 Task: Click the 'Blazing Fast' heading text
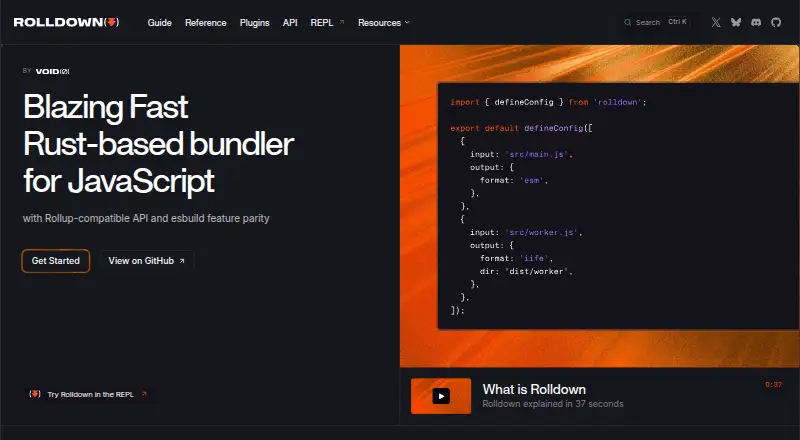[x=106, y=107]
